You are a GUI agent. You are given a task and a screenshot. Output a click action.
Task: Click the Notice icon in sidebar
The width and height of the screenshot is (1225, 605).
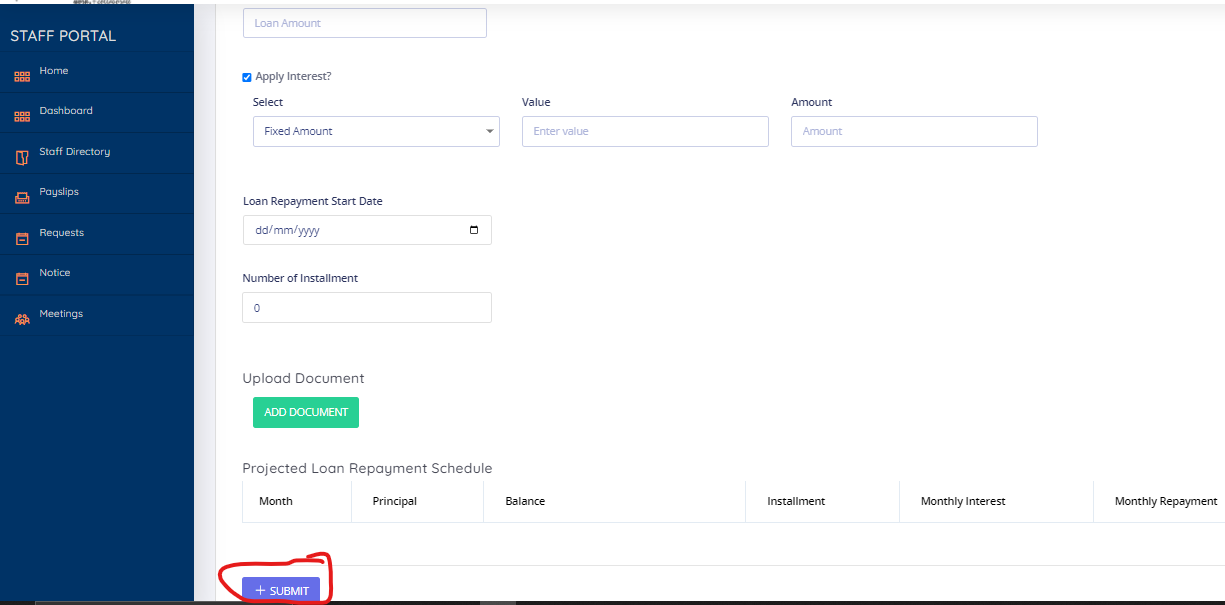click(x=22, y=279)
